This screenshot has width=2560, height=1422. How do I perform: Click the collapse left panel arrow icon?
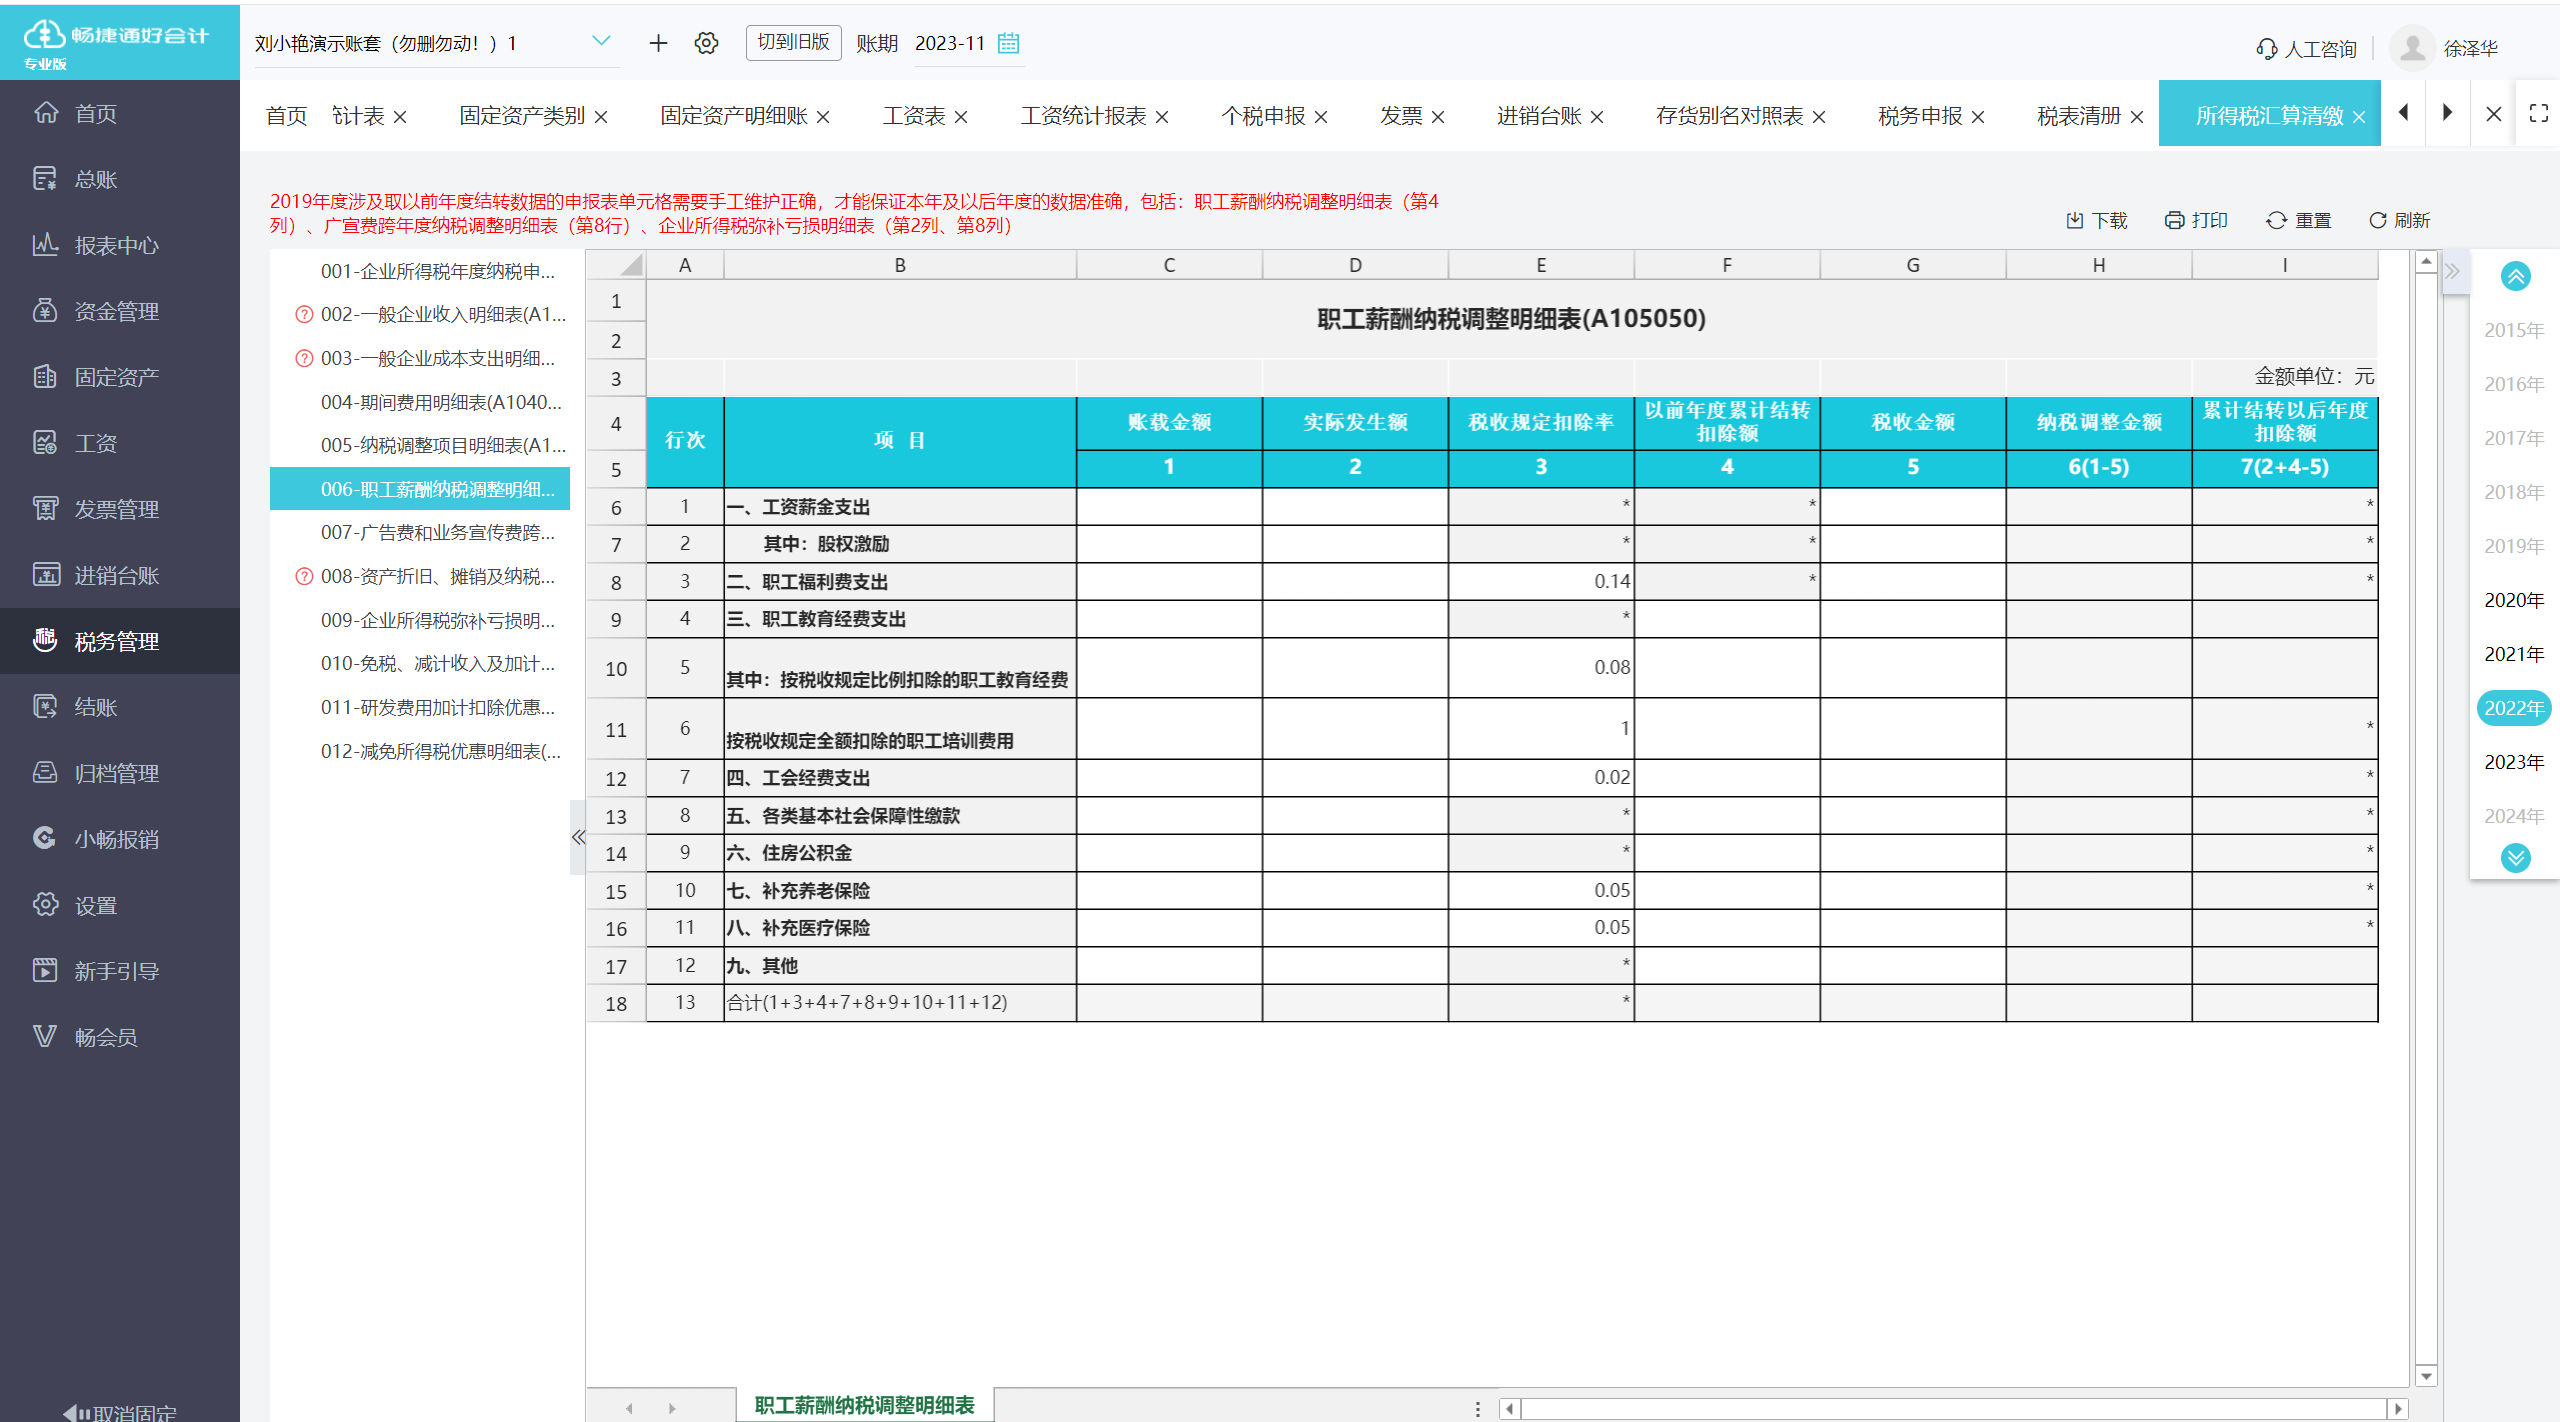(580, 837)
